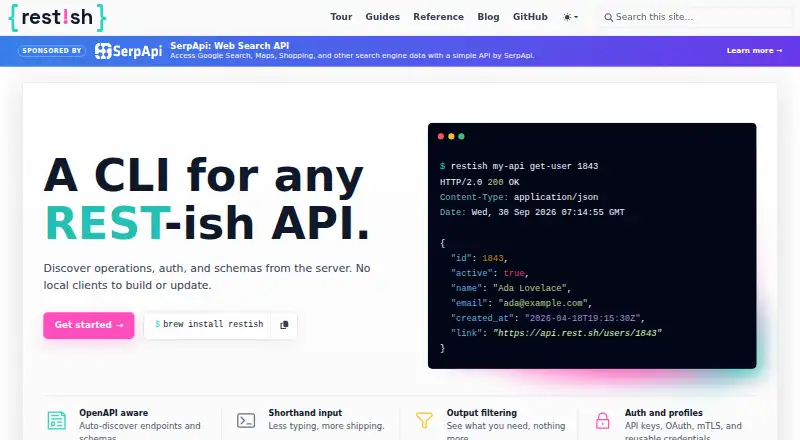
Task: Open the https://api.rest.sh/users/1843 link
Action: (x=577, y=333)
